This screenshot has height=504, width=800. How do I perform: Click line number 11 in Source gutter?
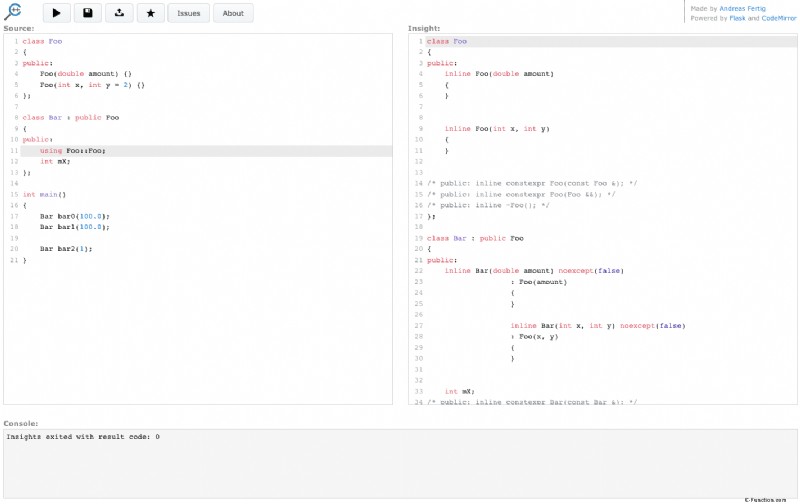click(x=15, y=150)
